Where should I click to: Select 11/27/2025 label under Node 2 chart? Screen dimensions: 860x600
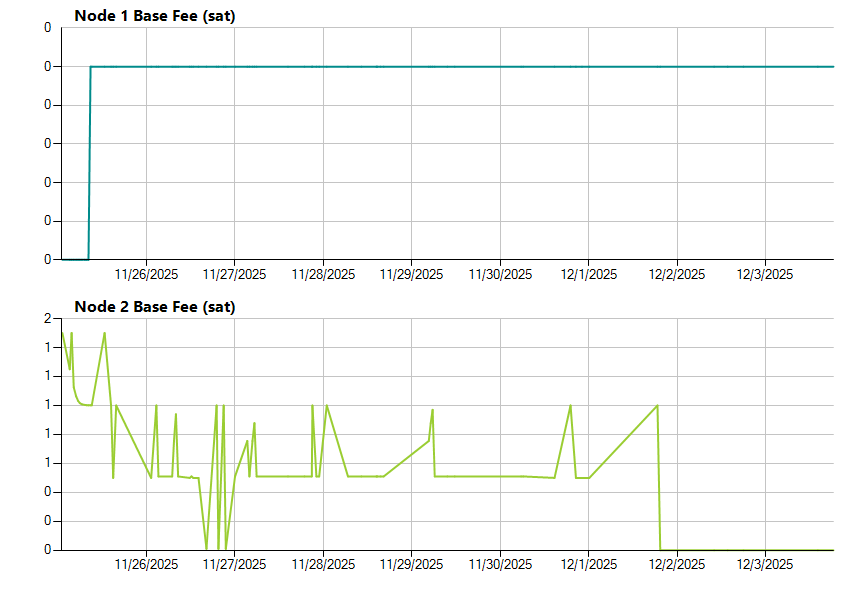coord(234,565)
